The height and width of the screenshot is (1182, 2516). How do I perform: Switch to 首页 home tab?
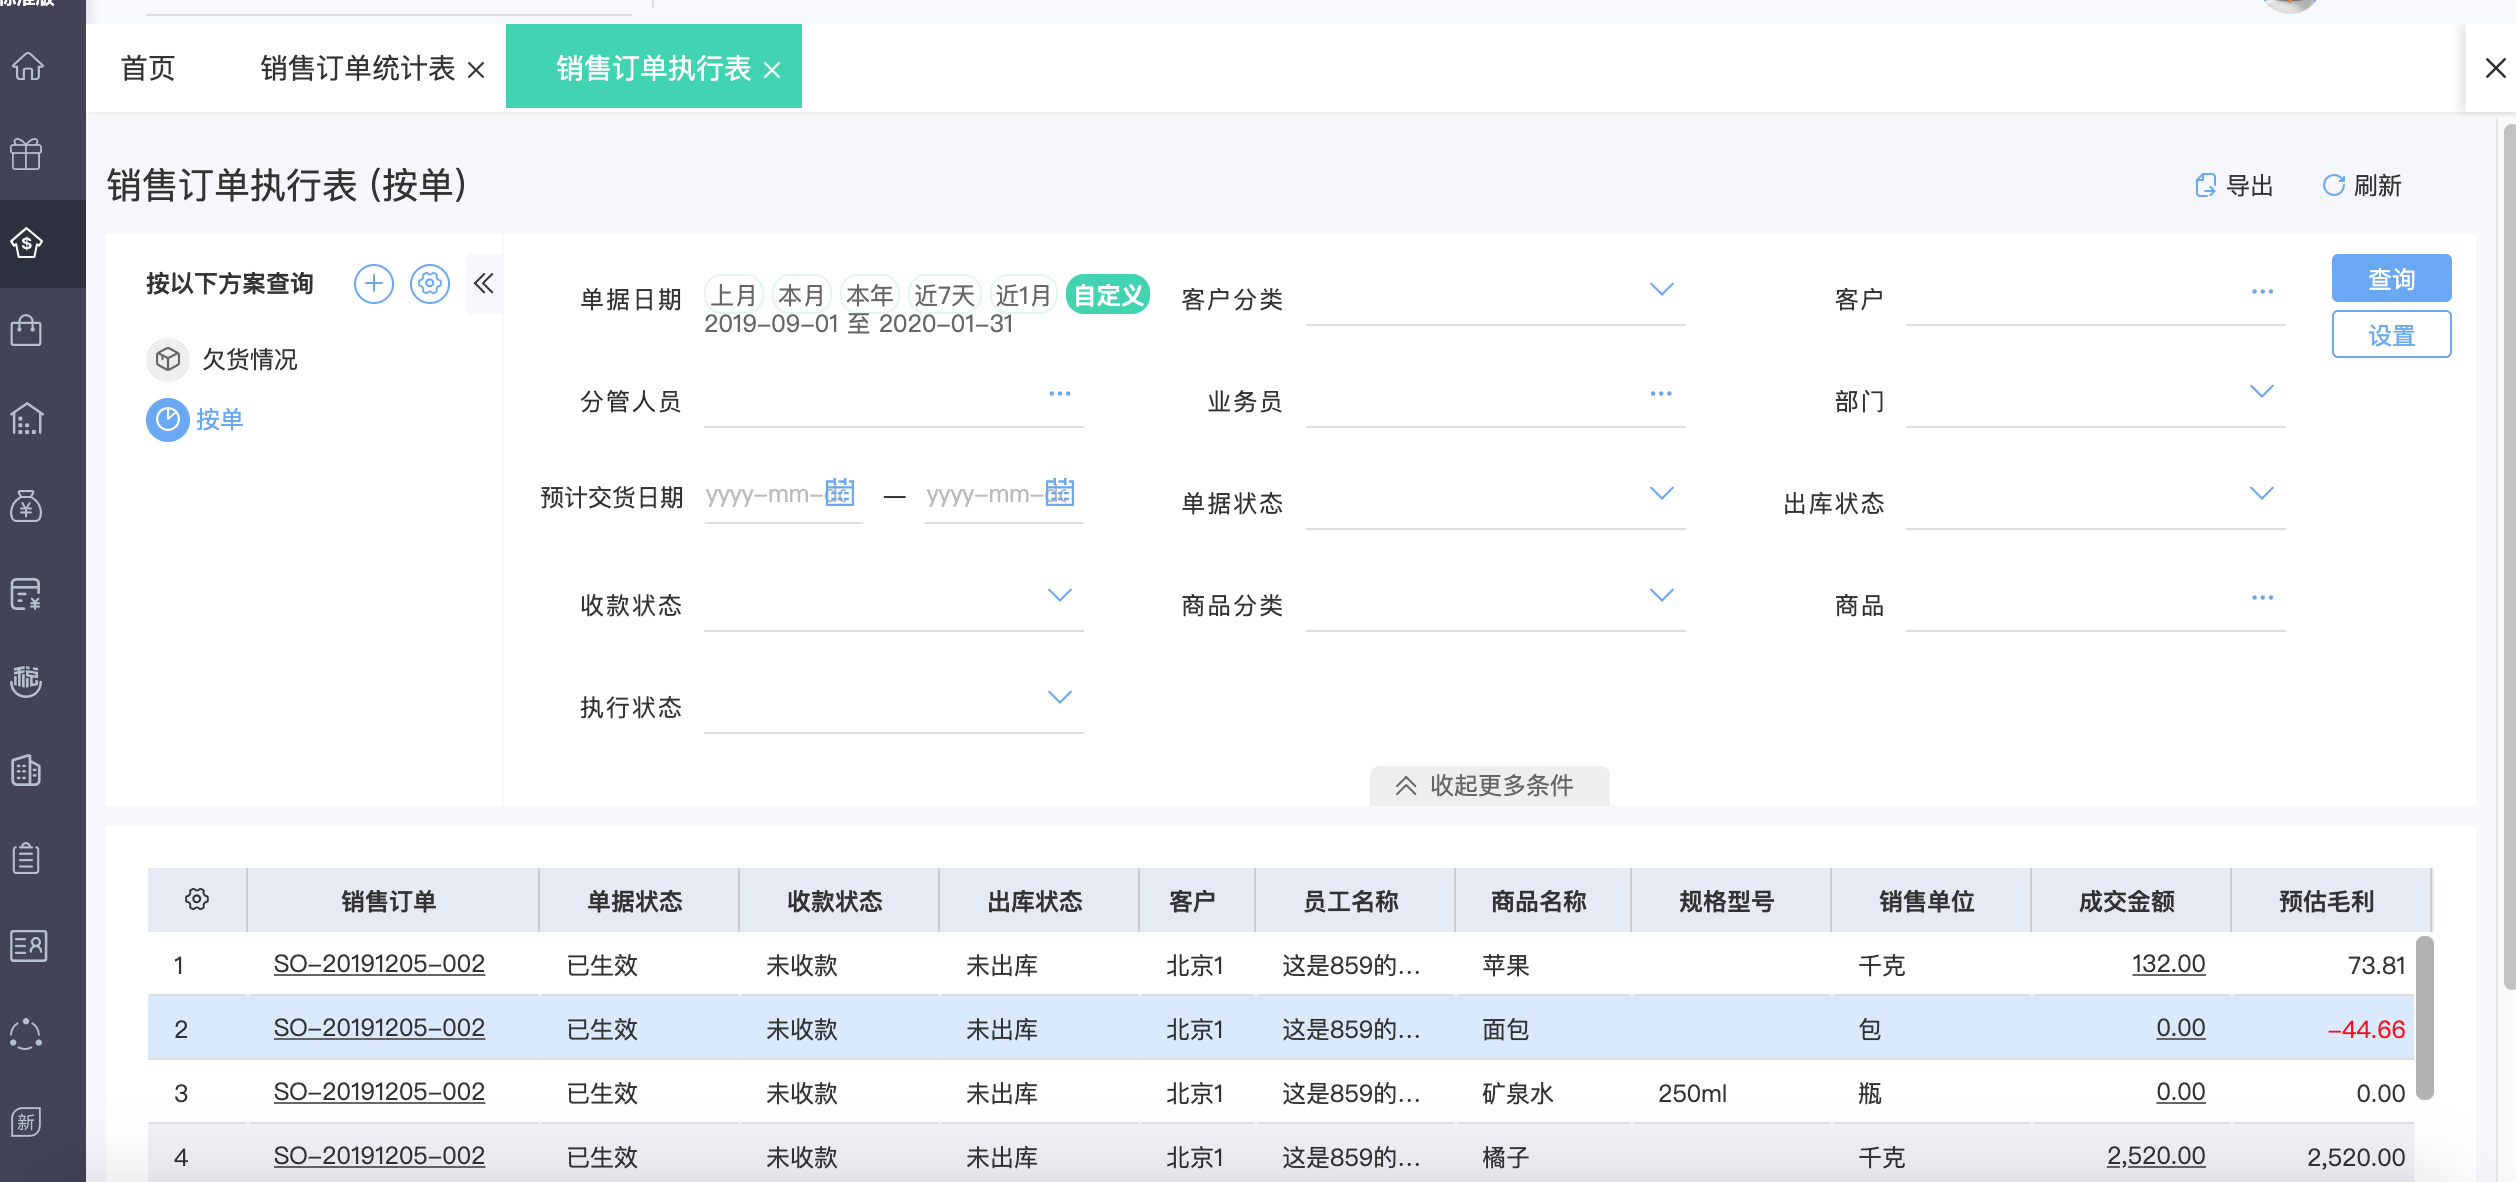coord(148,67)
